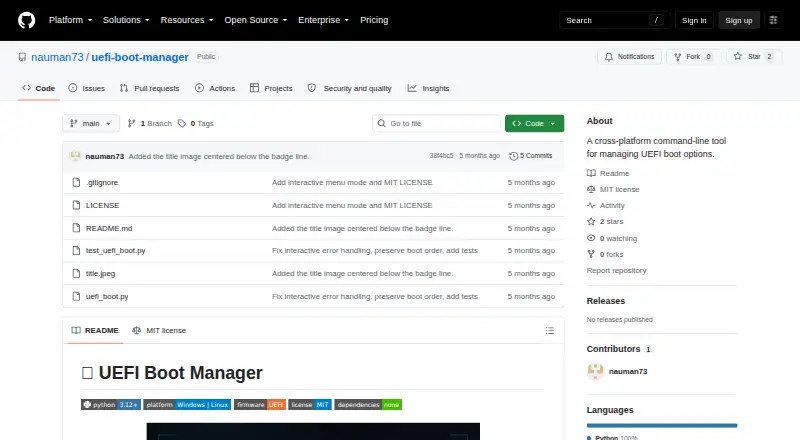Open uefi_boot.py file name
Image resolution: width=800 pixels, height=440 pixels.
click(107, 297)
